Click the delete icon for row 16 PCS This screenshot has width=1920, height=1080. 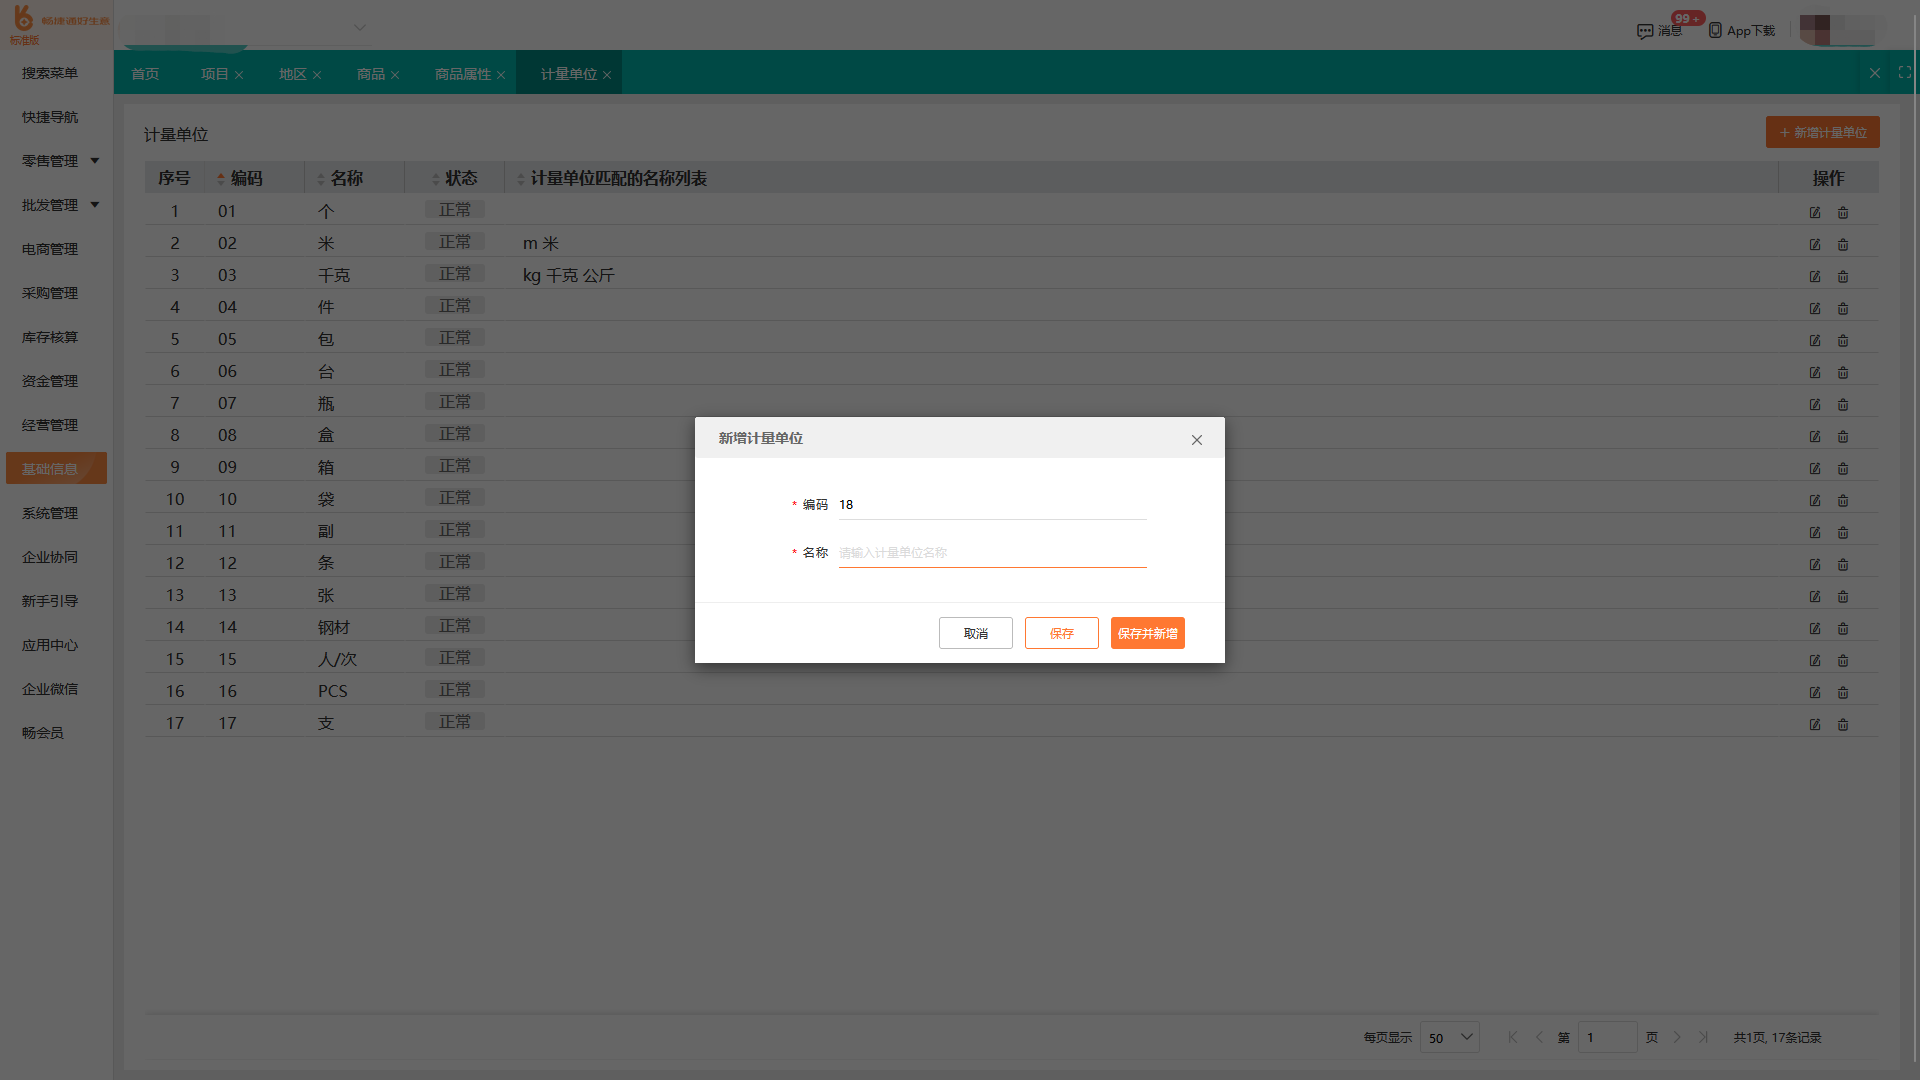click(1844, 691)
